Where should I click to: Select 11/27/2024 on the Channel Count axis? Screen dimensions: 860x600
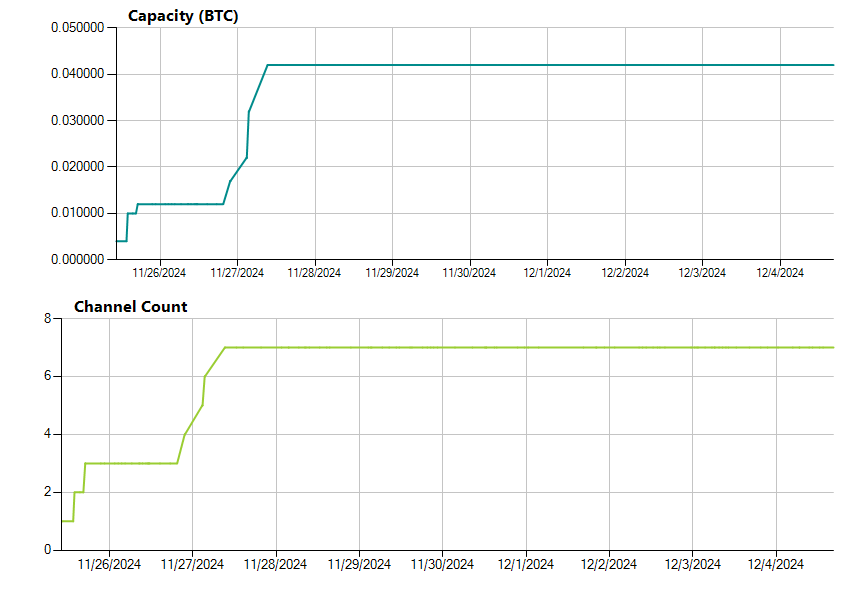coord(192,564)
